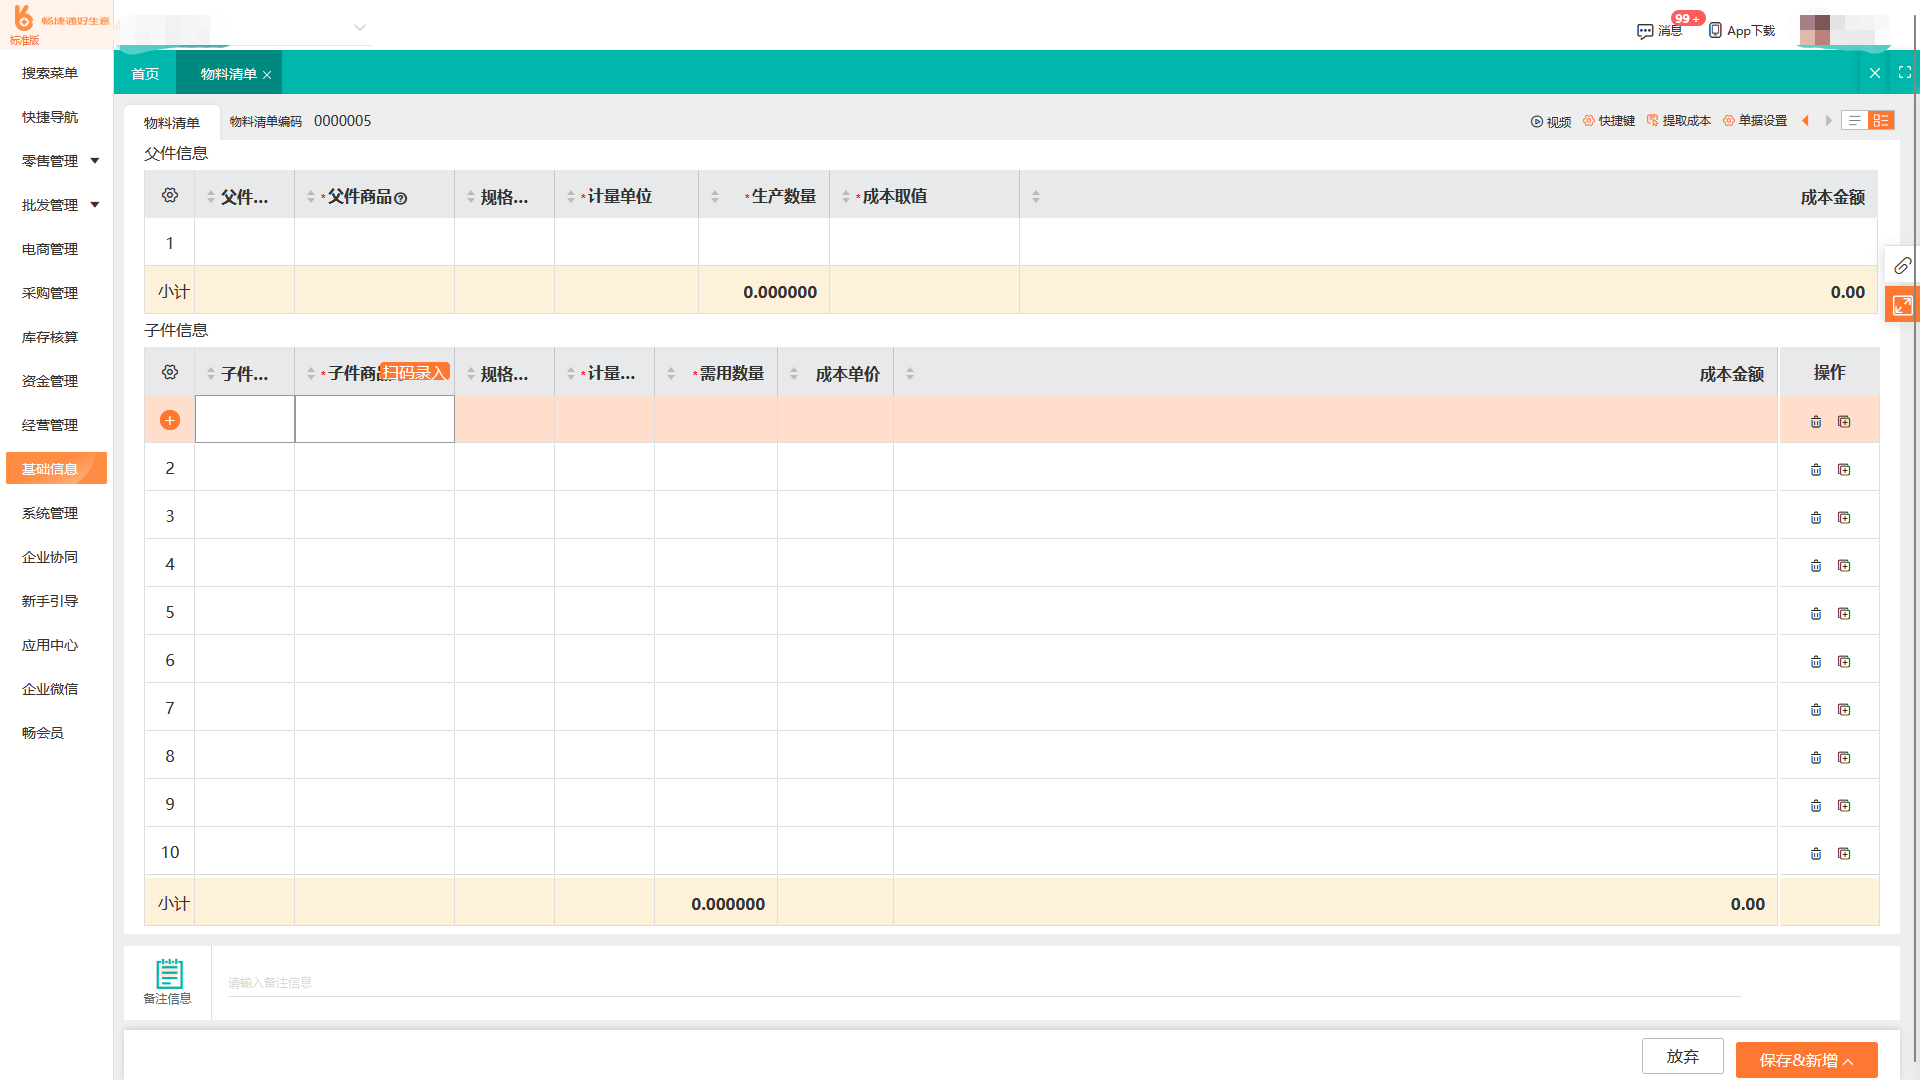Click the add row icon in 子件信息
This screenshot has height=1080, width=1920.
(169, 421)
